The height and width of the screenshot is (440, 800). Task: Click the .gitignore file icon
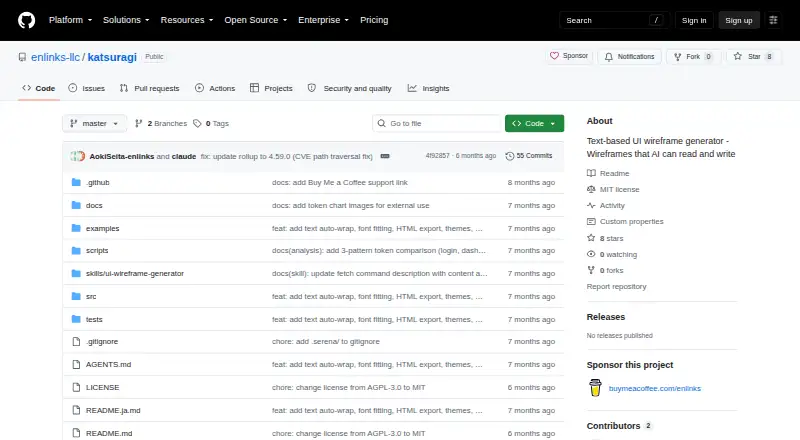pyautogui.click(x=76, y=341)
